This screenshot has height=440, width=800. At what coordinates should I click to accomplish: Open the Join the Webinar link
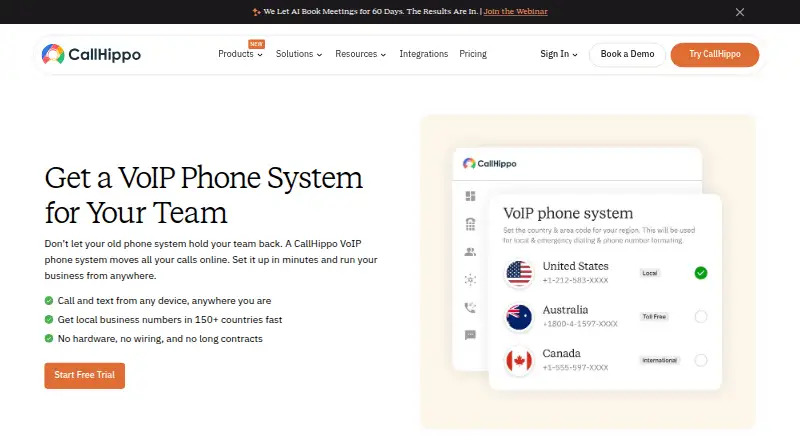(515, 11)
